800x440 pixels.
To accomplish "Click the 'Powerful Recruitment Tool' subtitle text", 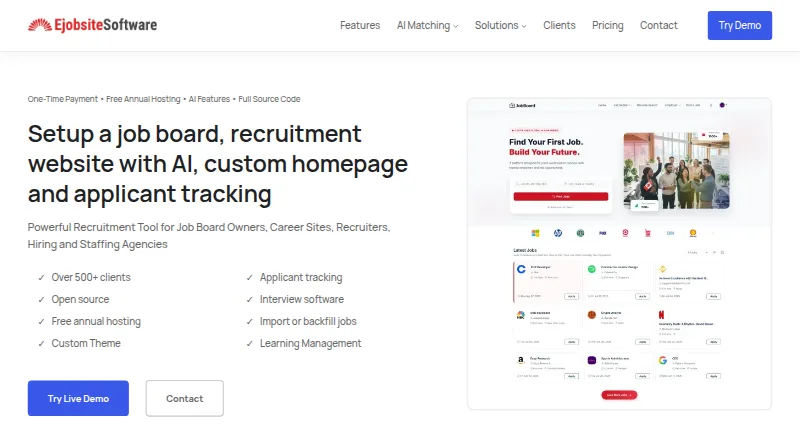I will point(209,235).
